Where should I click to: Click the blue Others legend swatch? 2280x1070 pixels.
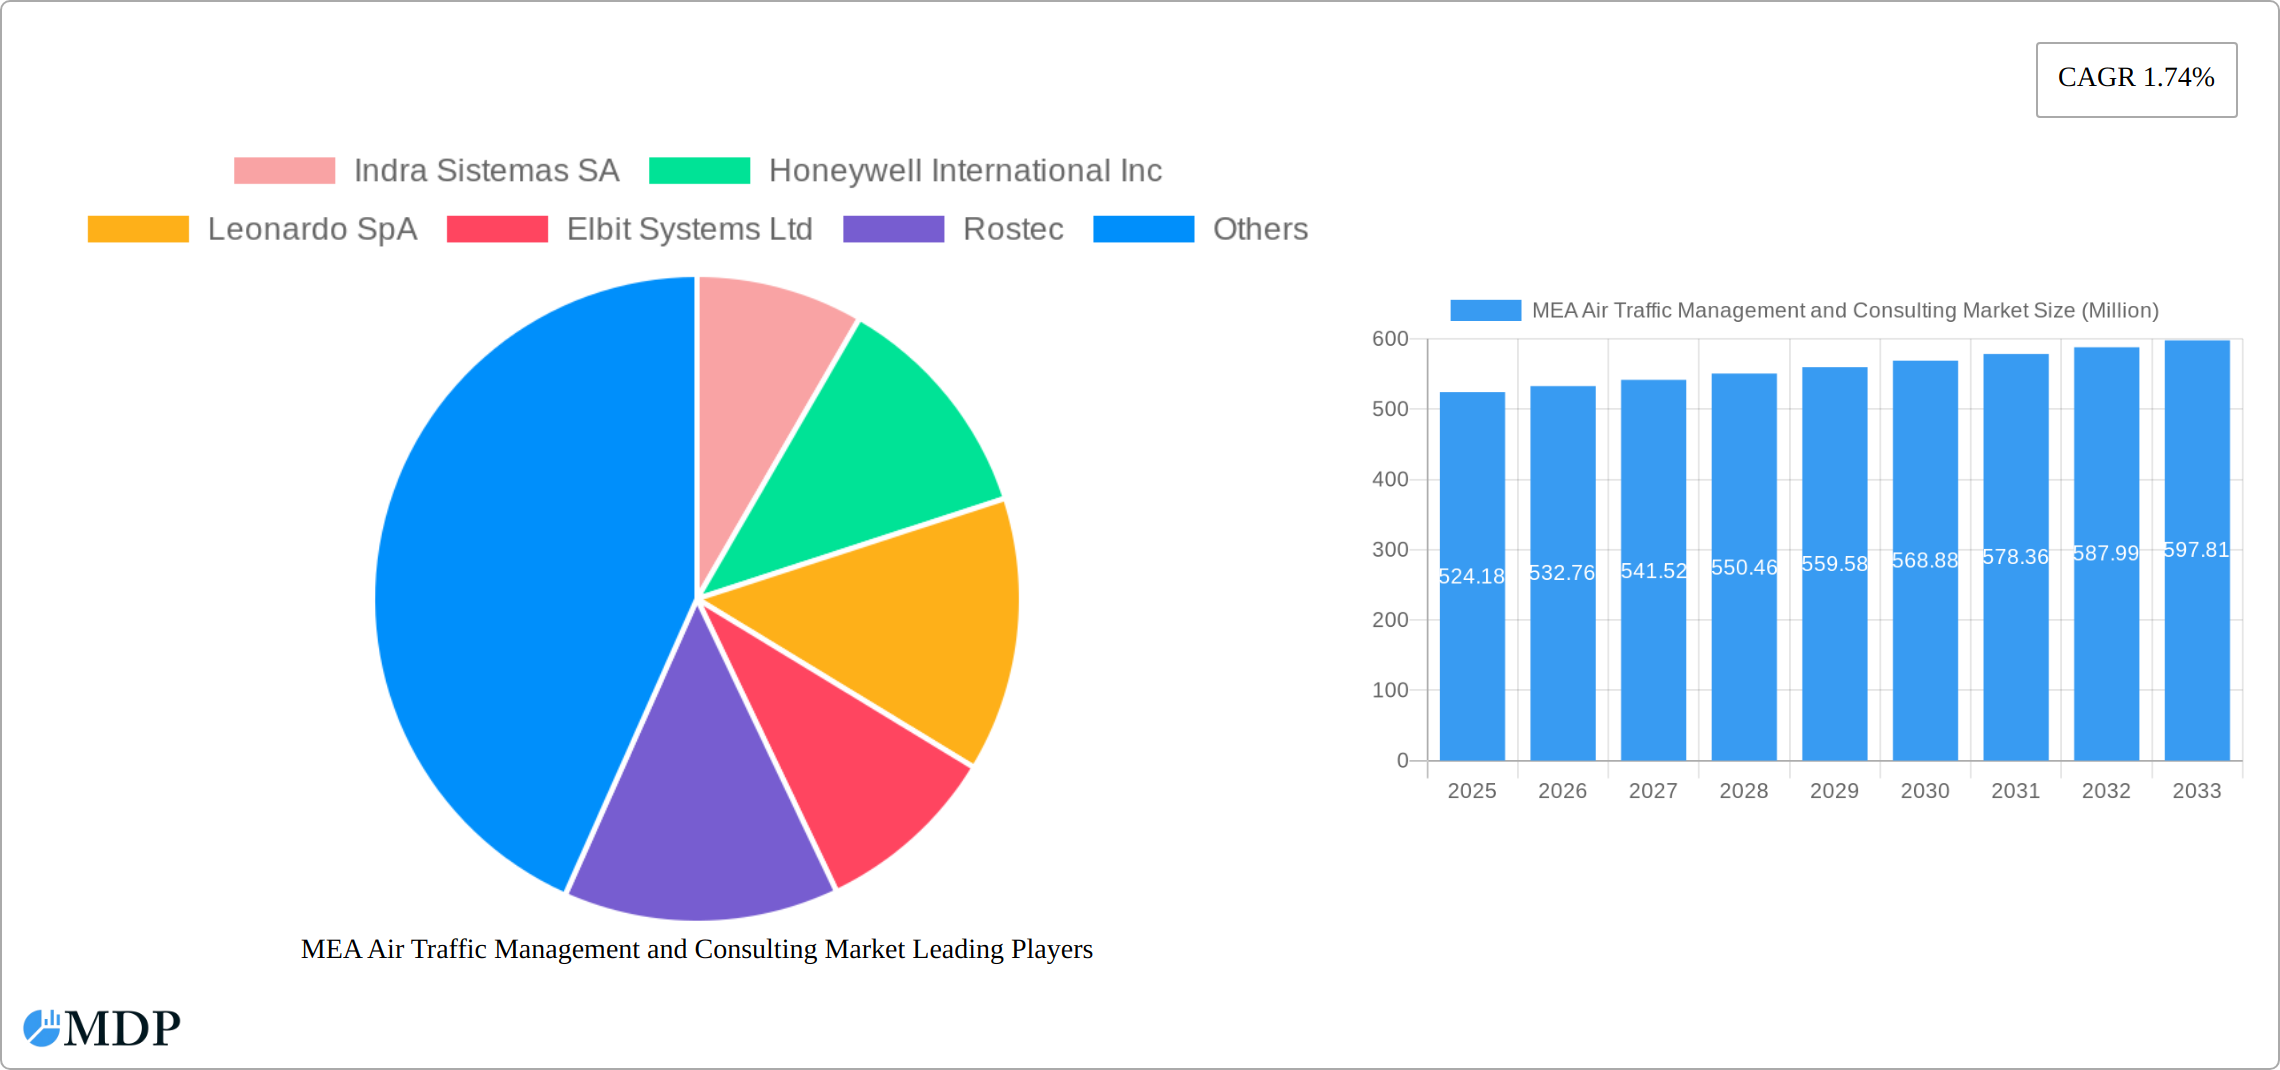coord(1144,229)
